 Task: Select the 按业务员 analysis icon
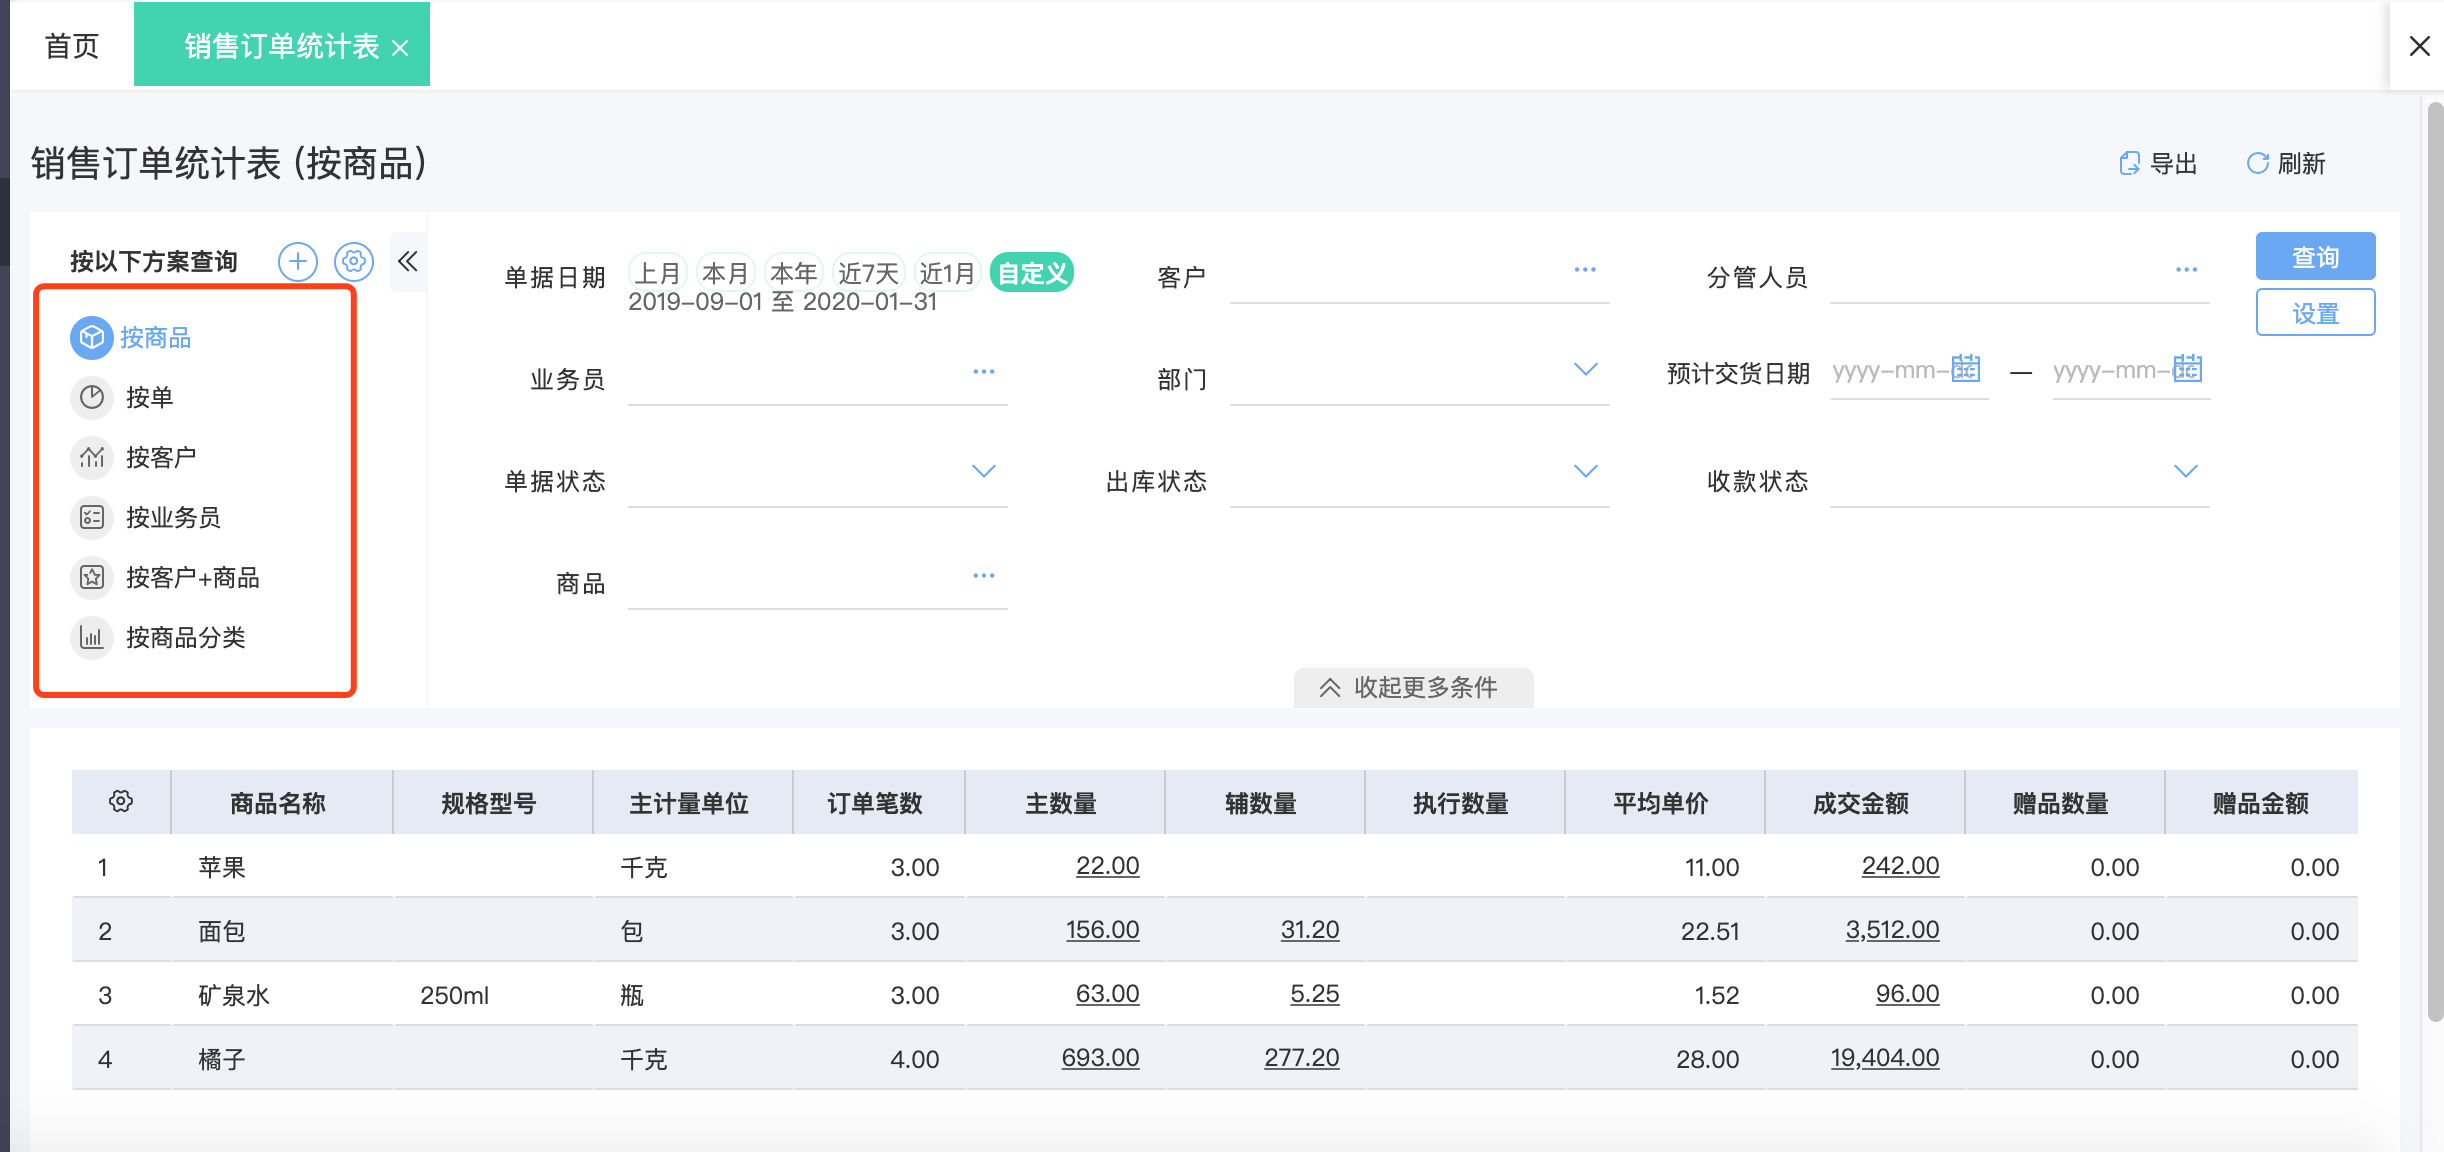pyautogui.click(x=94, y=518)
